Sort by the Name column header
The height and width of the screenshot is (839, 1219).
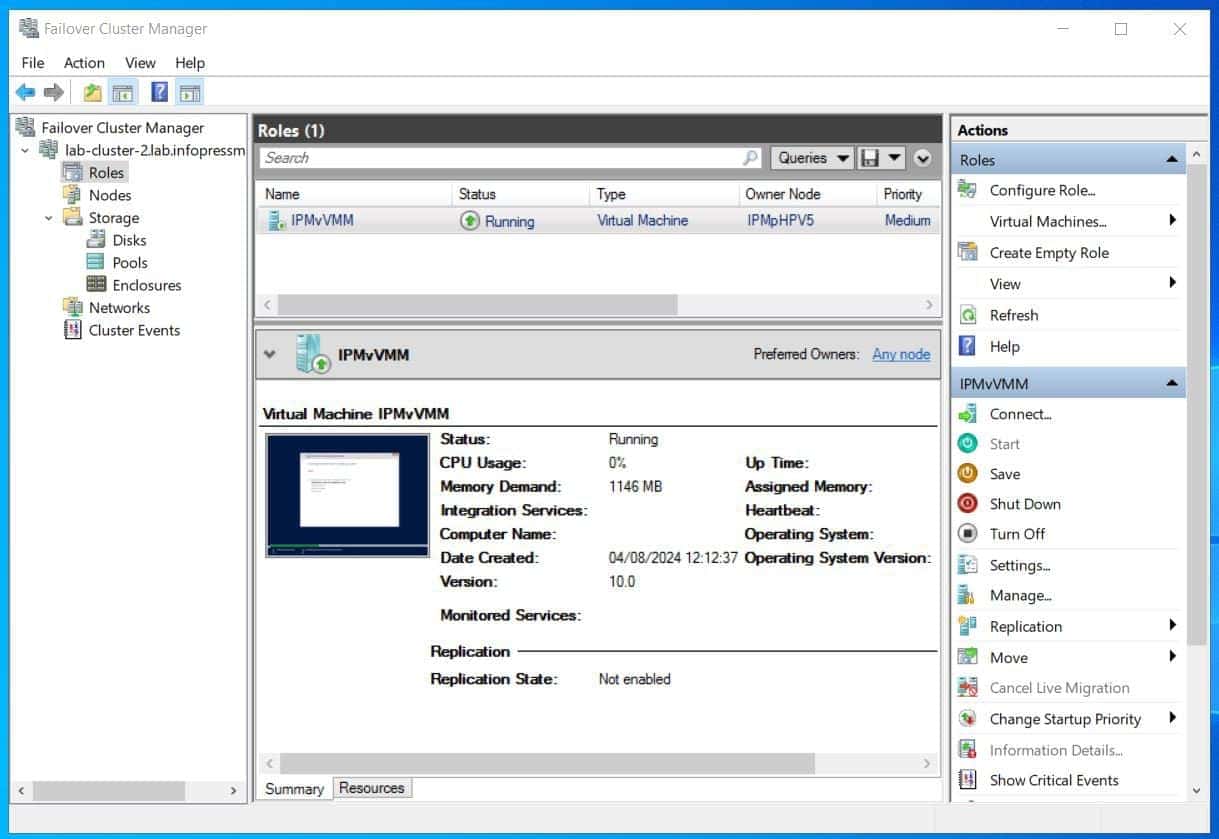point(354,194)
